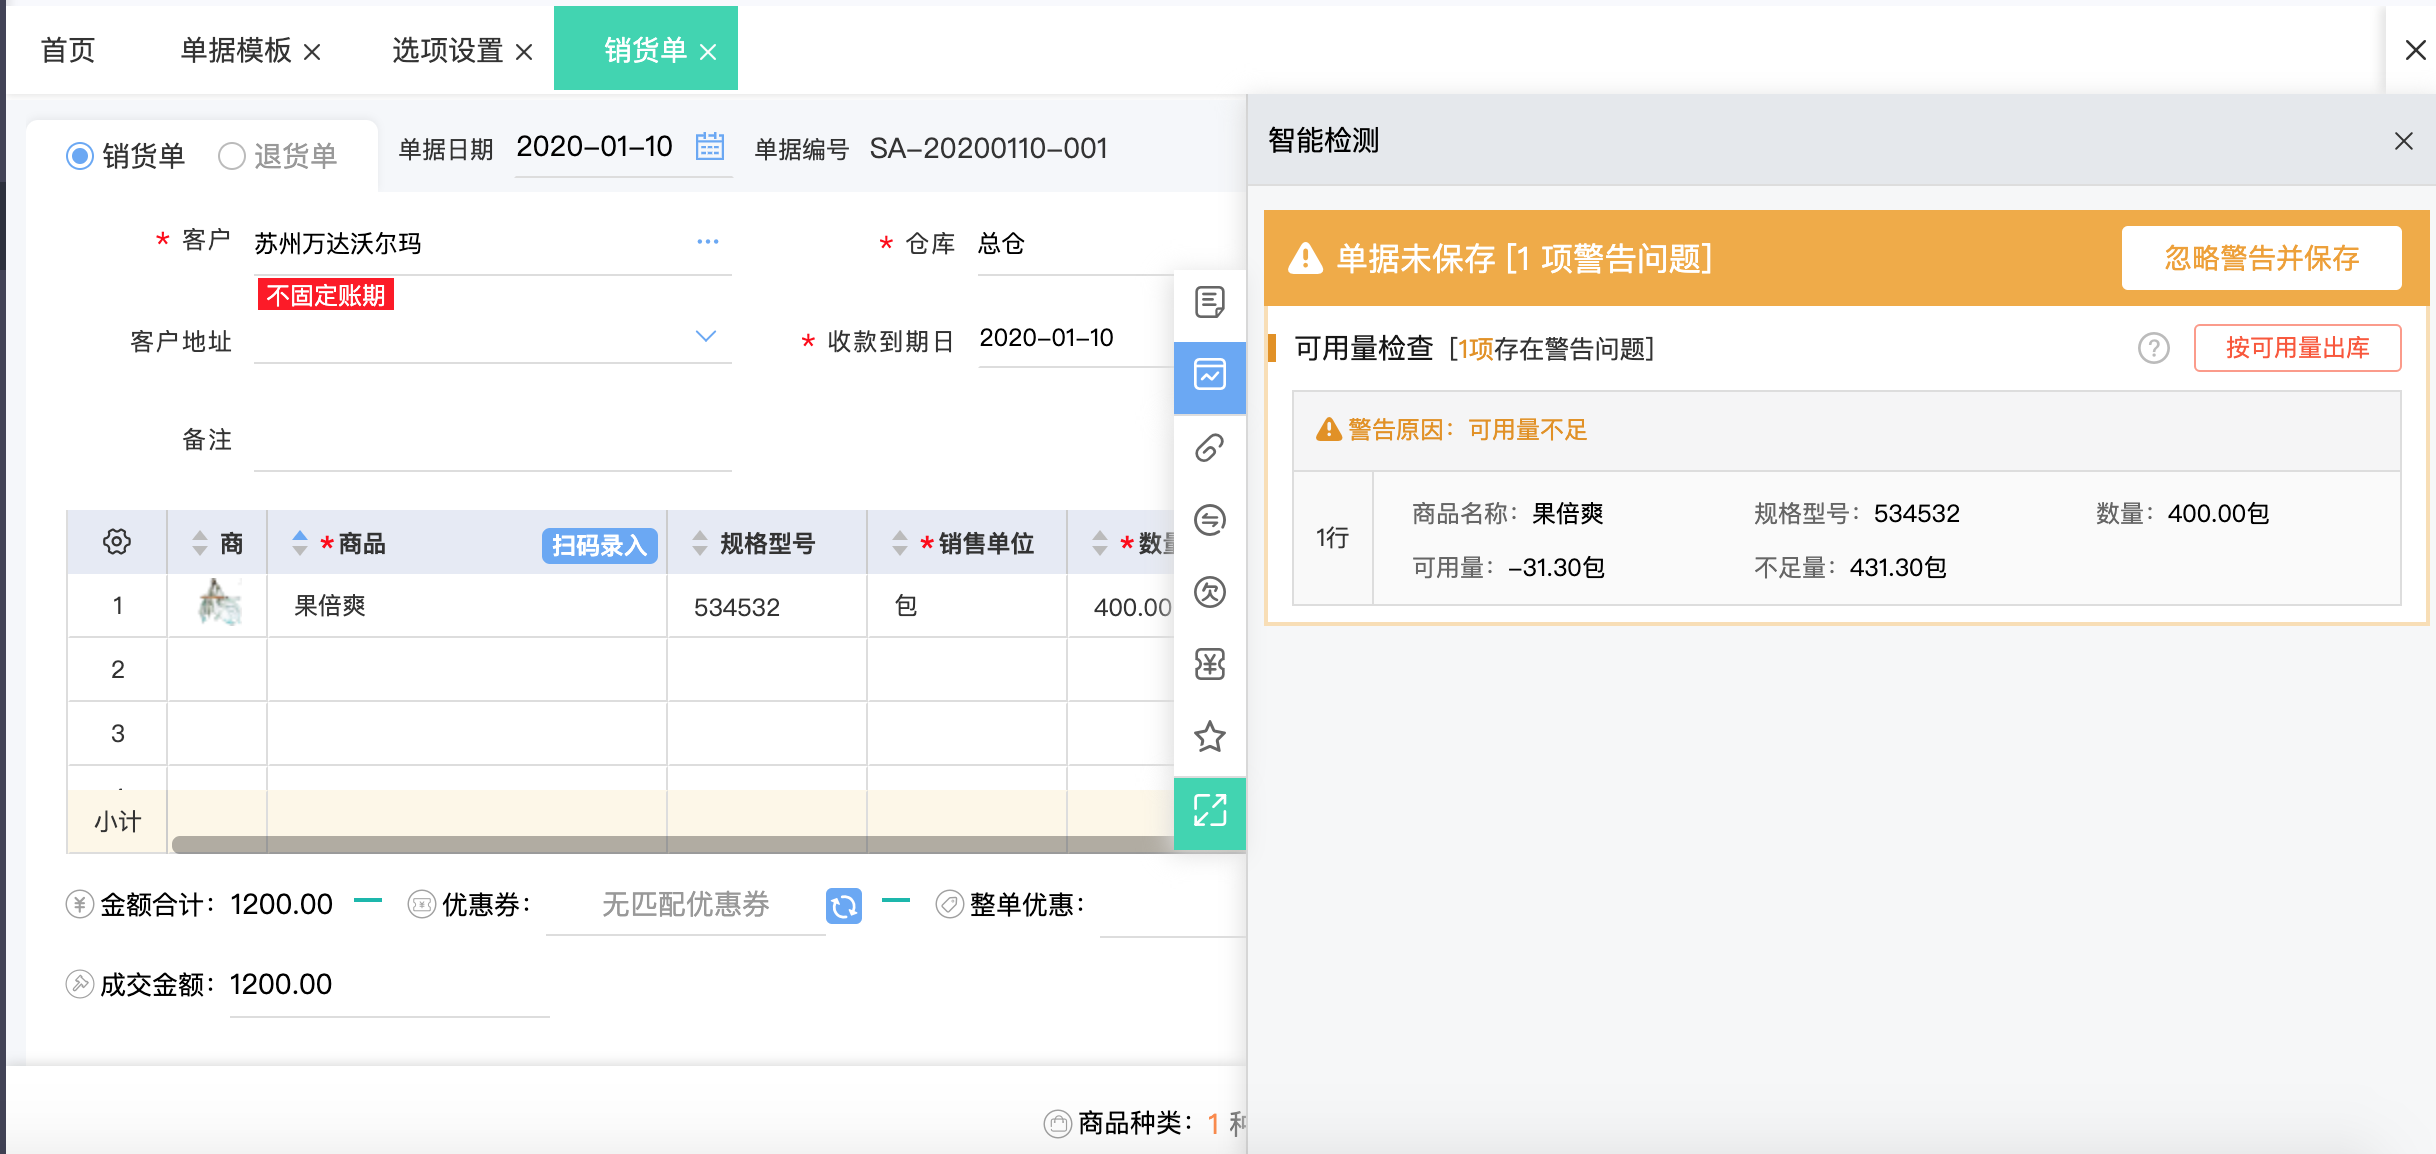Click the calendar icon next to 单据日期

click(x=708, y=148)
